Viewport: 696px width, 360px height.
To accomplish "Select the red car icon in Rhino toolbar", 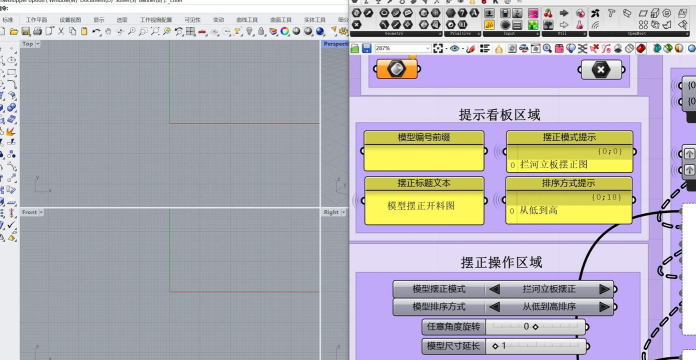I will tap(202, 32).
